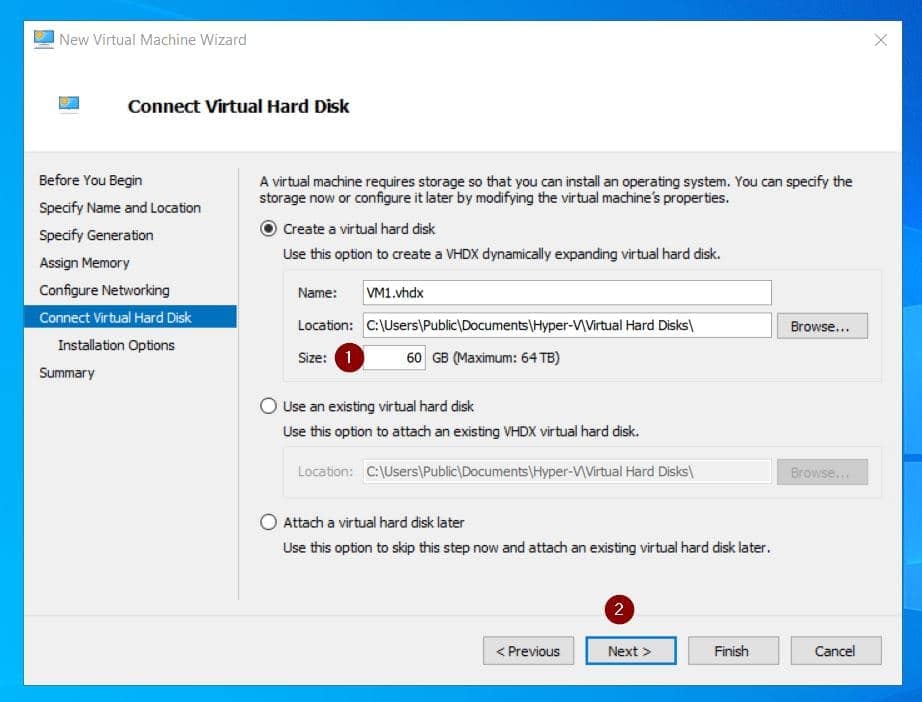Go to the Installation Options step

click(117, 345)
